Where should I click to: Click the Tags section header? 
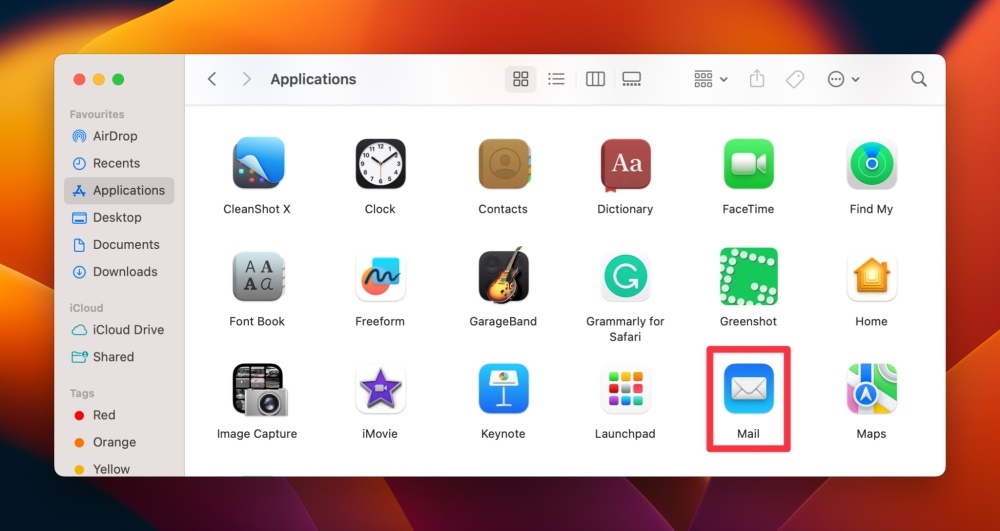click(82, 393)
